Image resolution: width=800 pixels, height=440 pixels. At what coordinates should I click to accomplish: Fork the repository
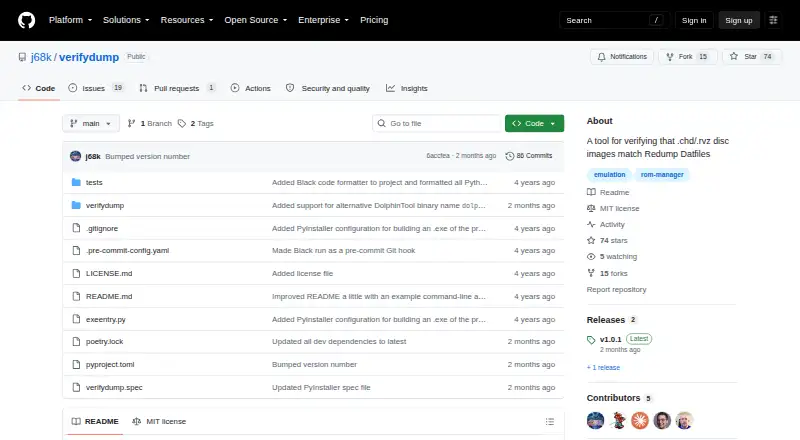coord(687,57)
